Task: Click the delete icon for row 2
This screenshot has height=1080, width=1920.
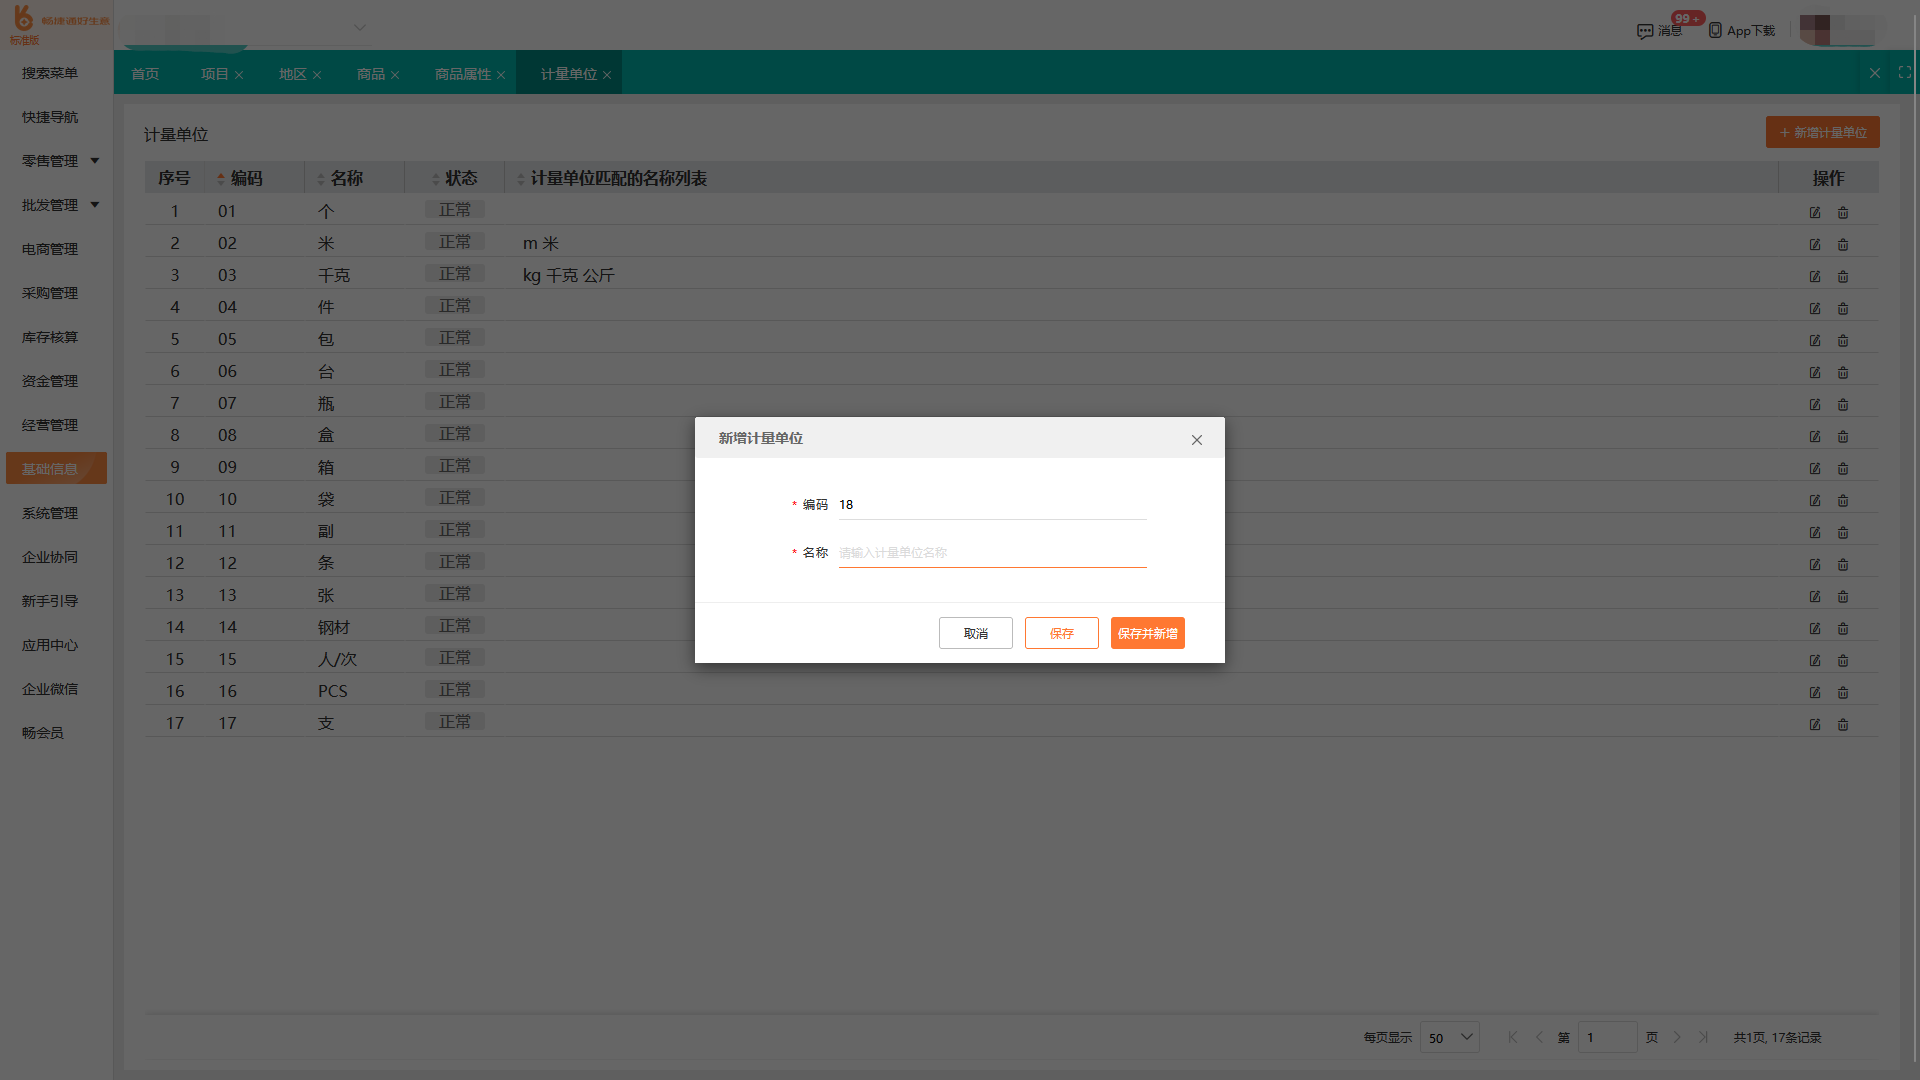Action: tap(1844, 244)
